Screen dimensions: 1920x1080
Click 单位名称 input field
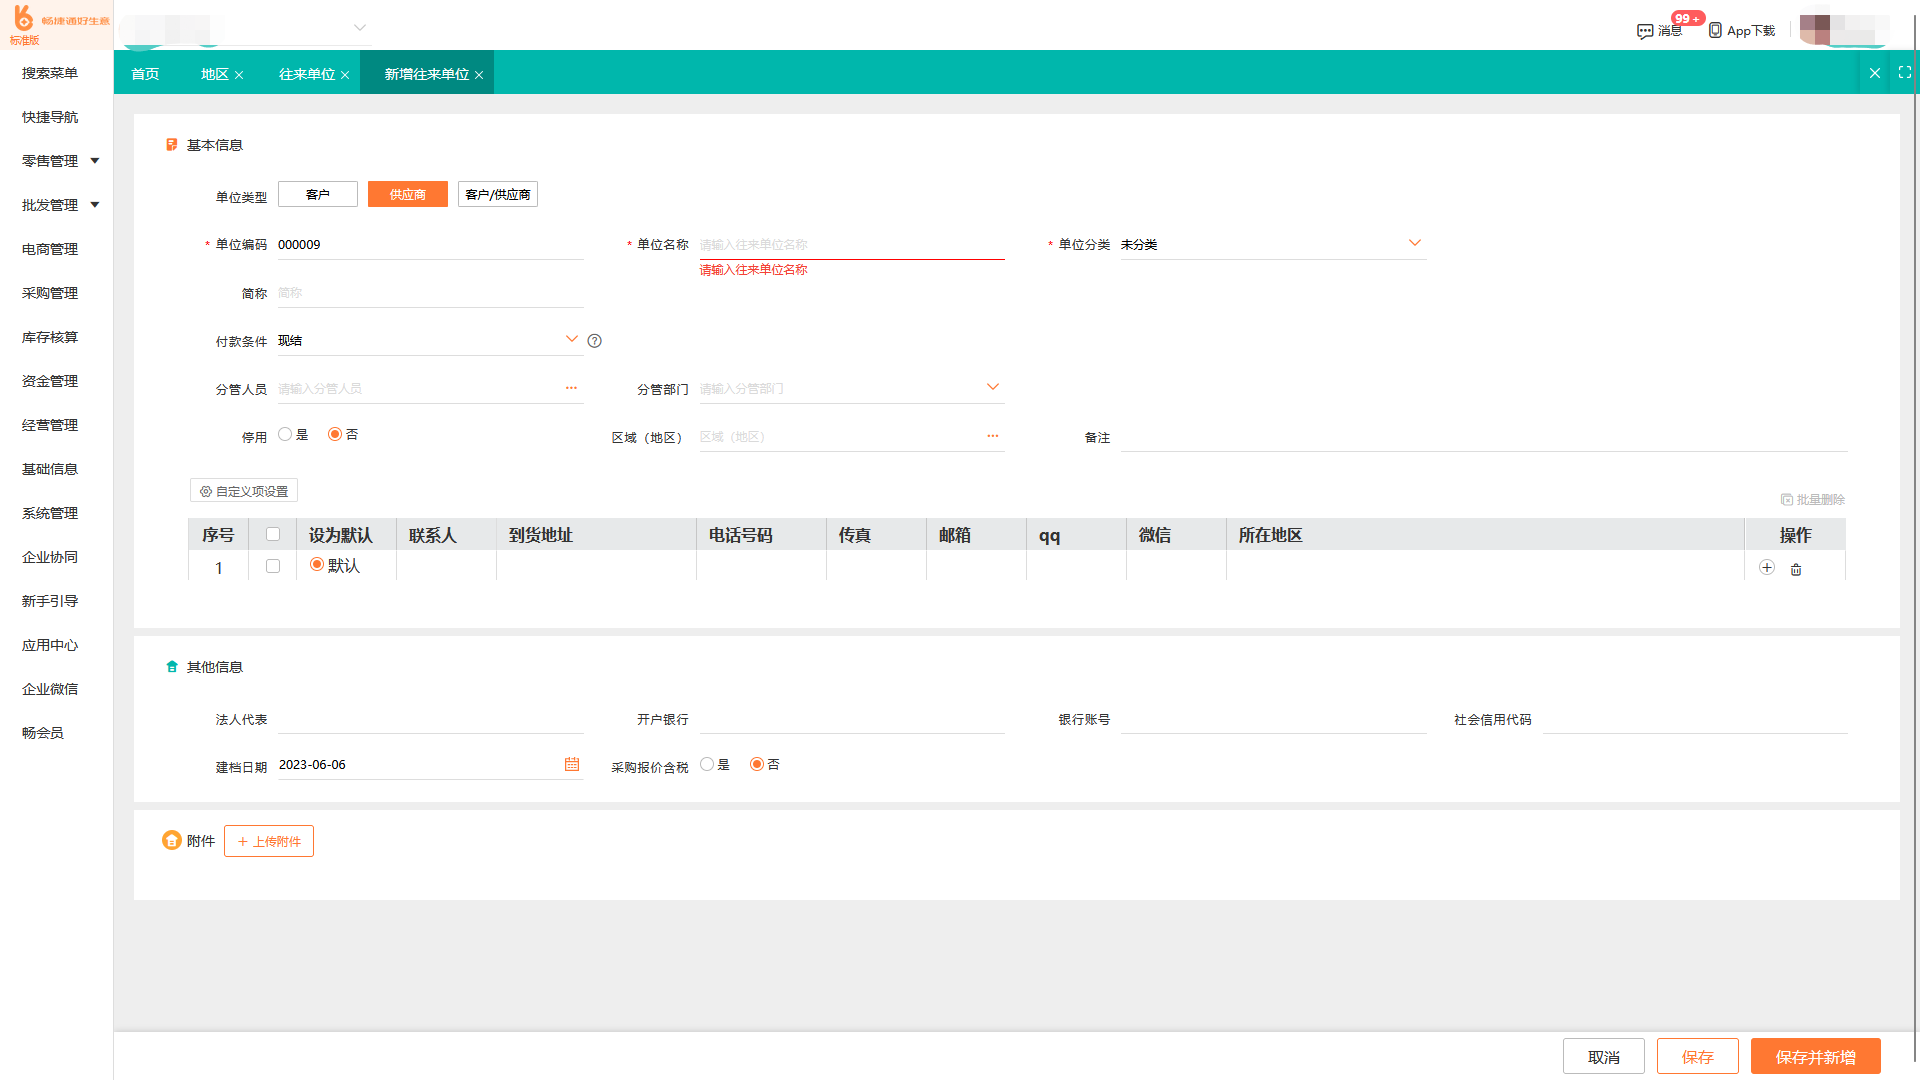pyautogui.click(x=848, y=244)
